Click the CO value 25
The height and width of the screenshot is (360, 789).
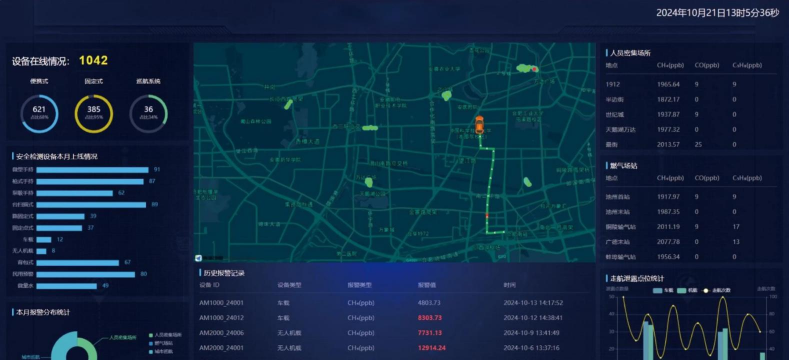coord(698,145)
